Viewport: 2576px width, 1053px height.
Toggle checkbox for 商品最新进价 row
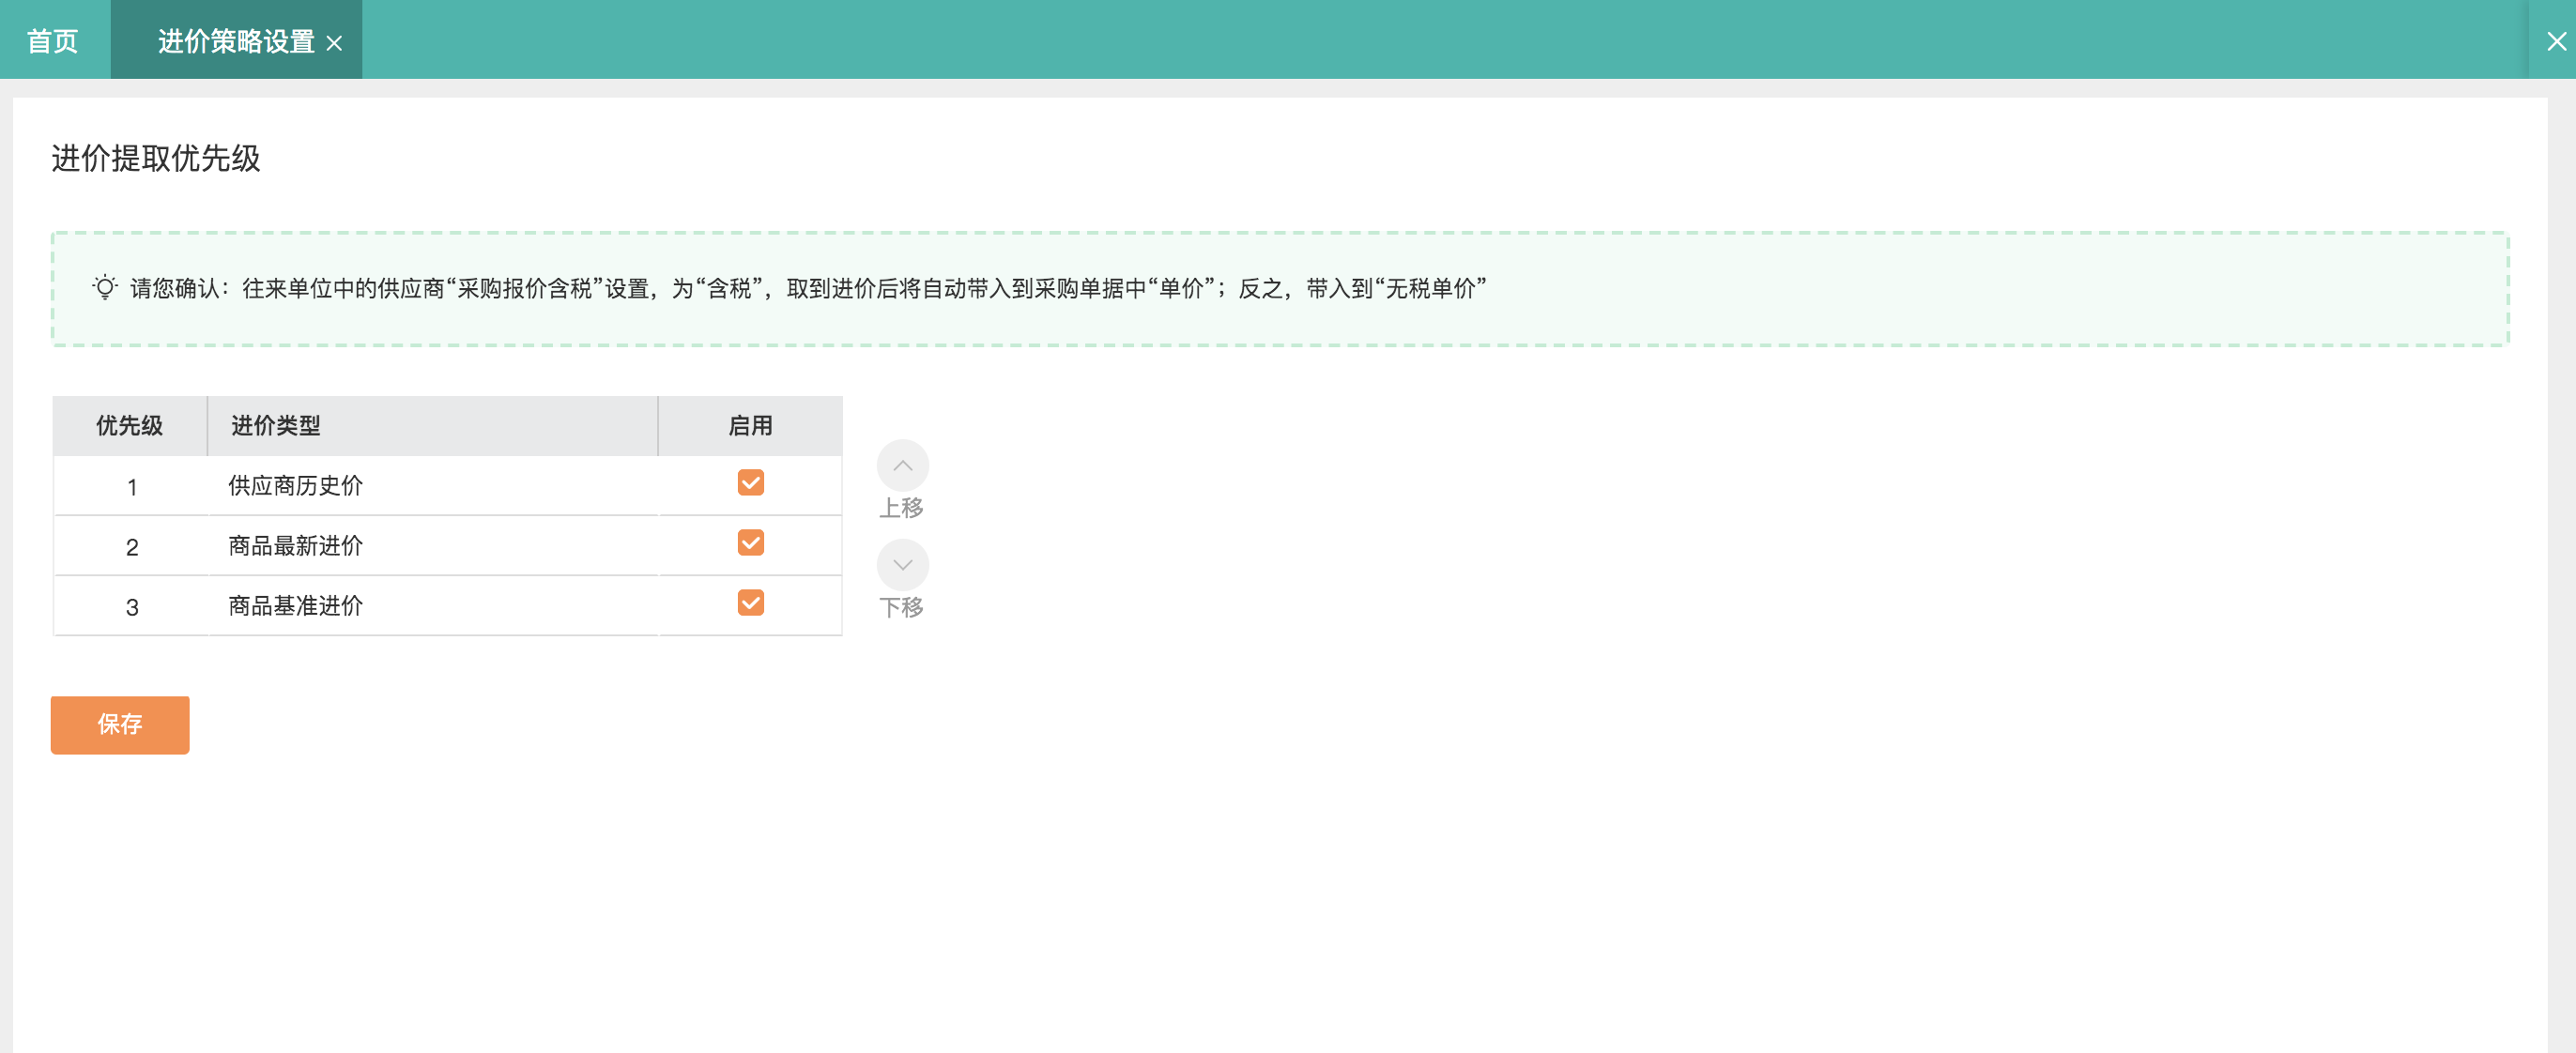tap(751, 543)
